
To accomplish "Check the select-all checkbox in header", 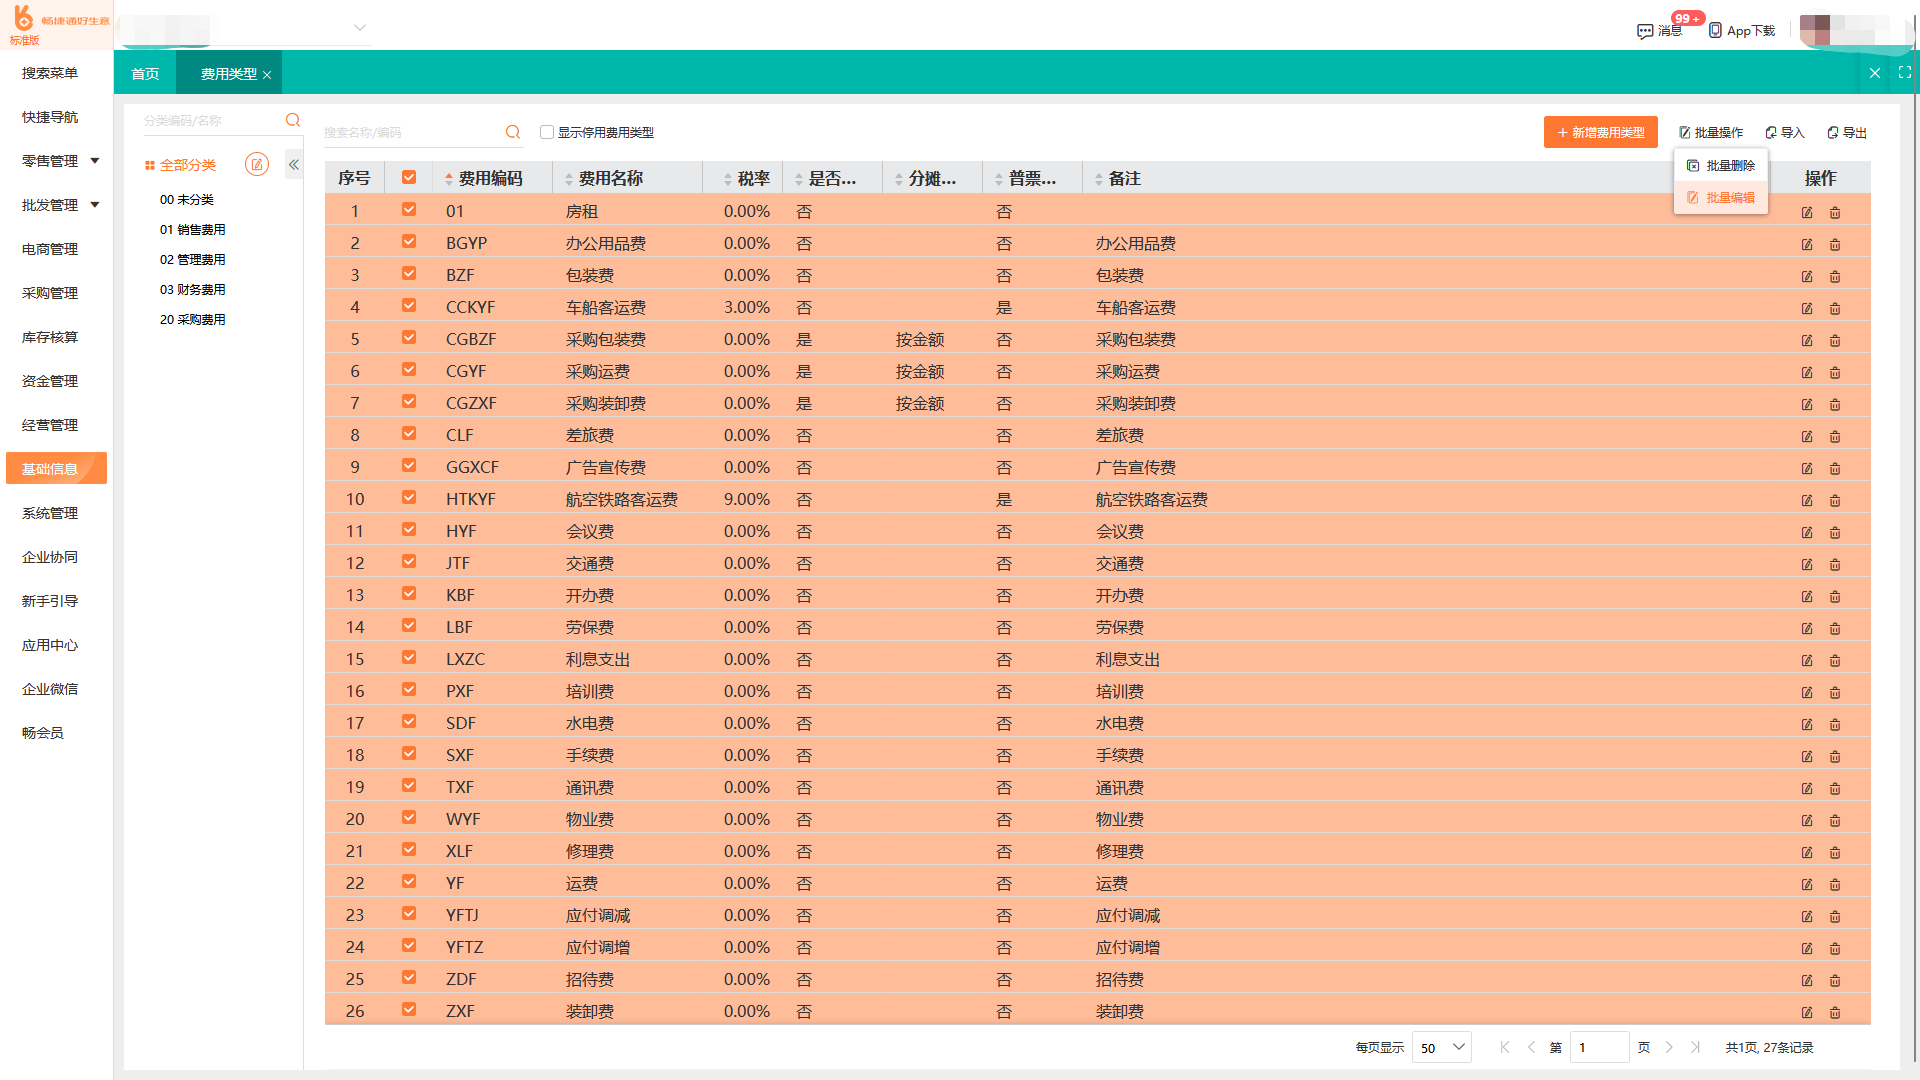I will 409,177.
